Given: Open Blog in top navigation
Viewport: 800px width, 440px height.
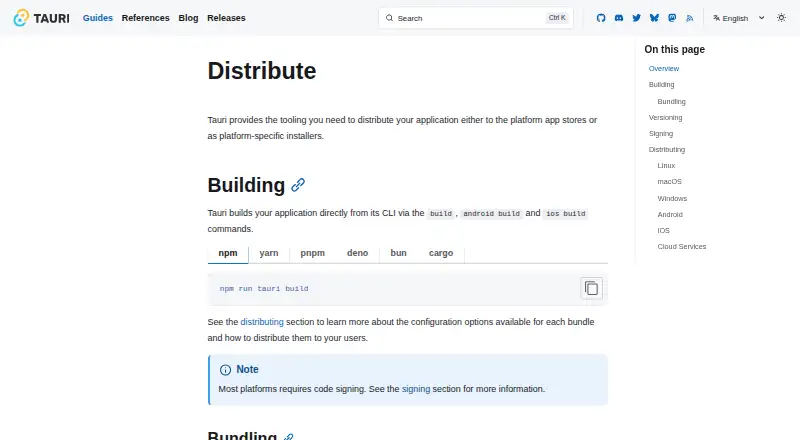Looking at the screenshot, I should [x=188, y=18].
